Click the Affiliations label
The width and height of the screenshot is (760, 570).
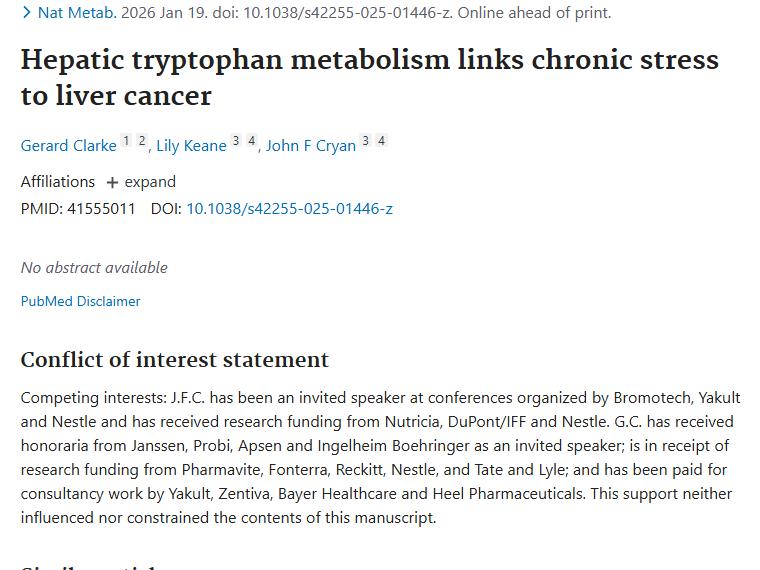pyautogui.click(x=58, y=182)
